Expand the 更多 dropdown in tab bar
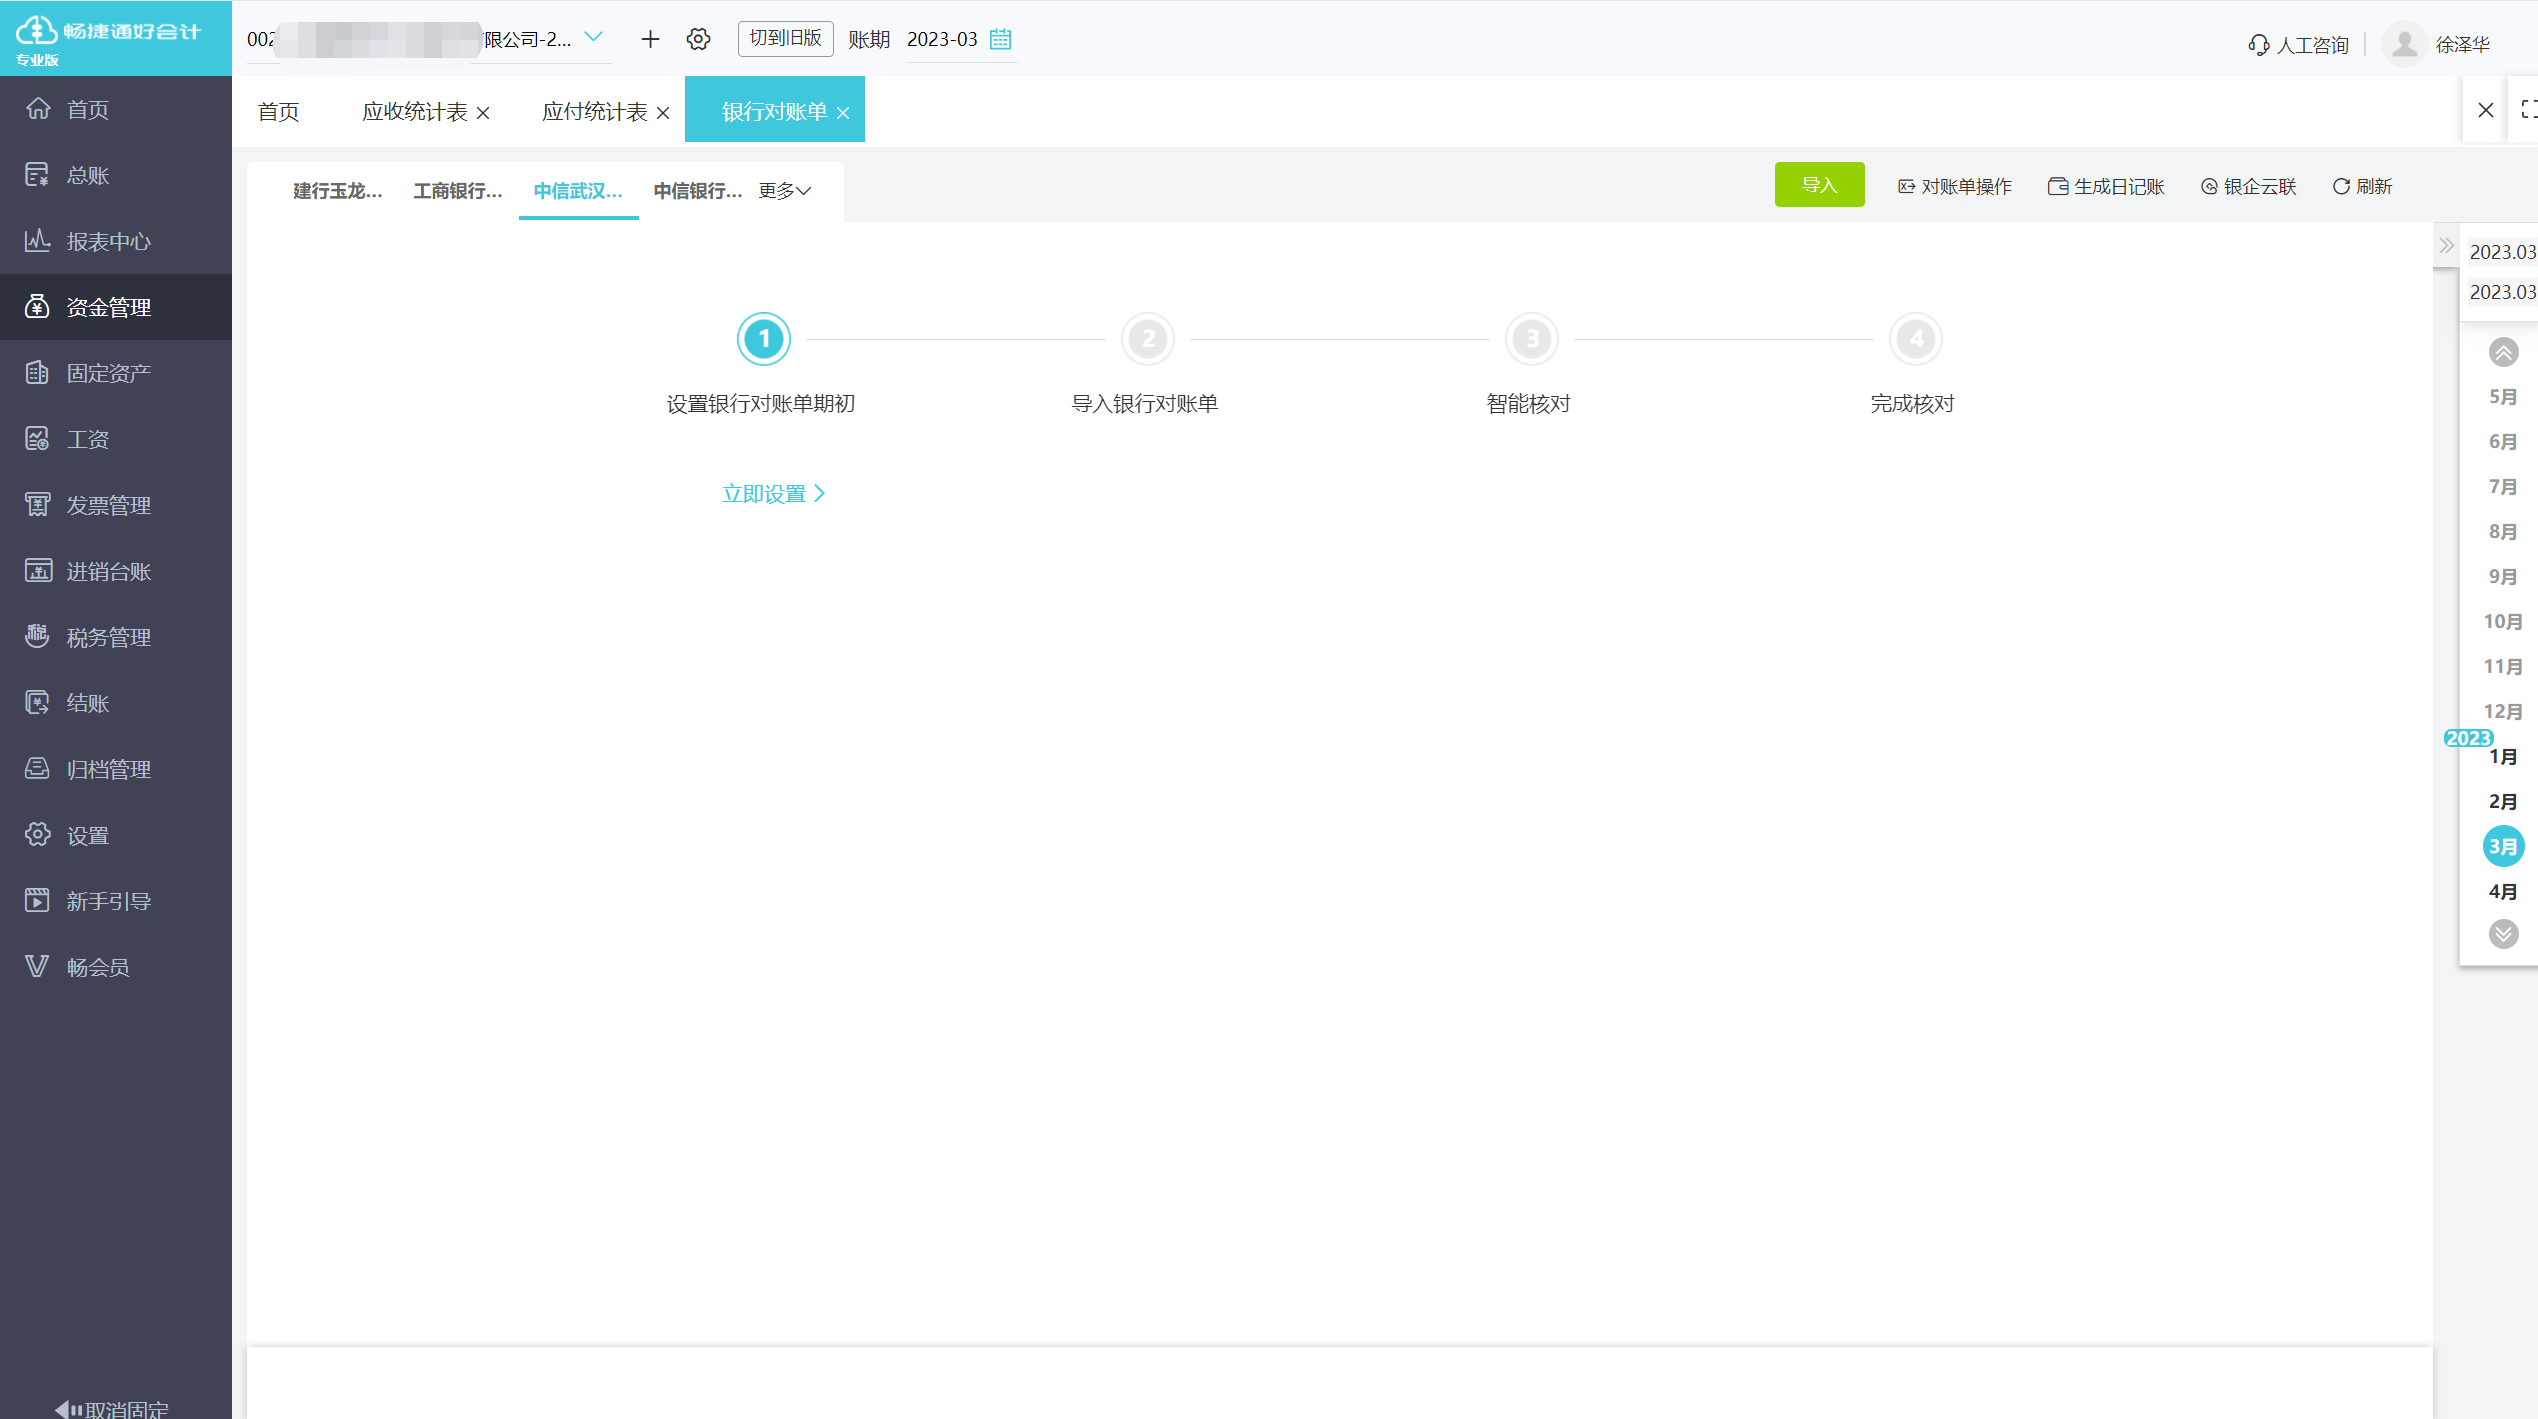 783,188
